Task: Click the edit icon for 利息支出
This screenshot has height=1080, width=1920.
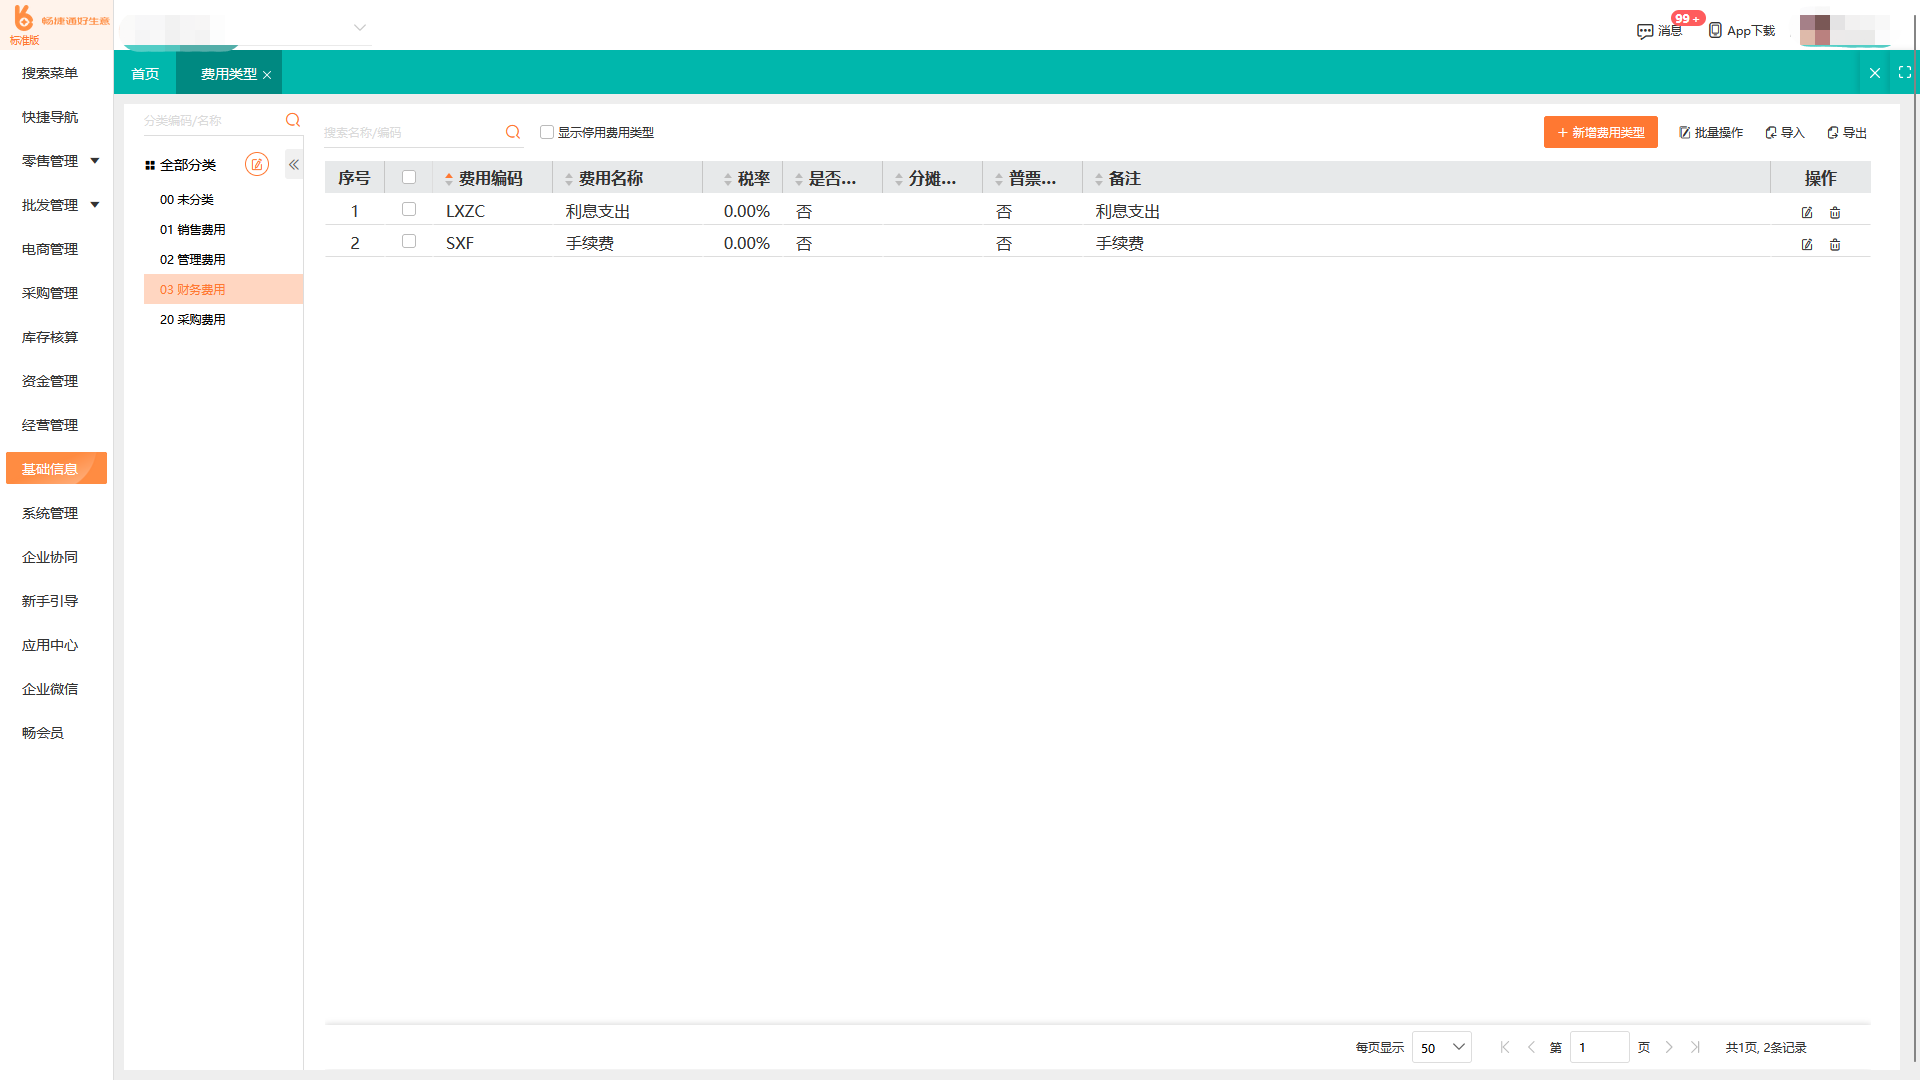Action: point(1807,211)
